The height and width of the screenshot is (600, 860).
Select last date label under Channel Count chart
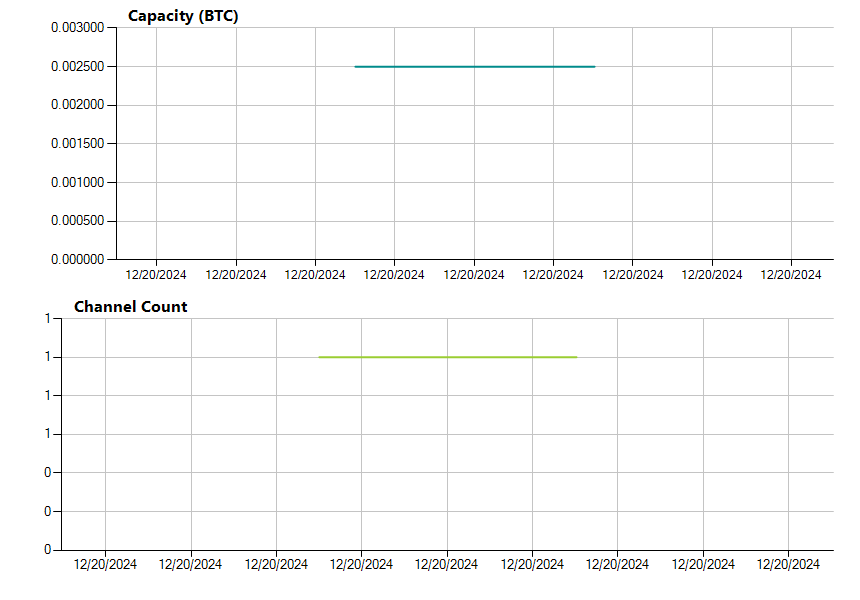[788, 565]
